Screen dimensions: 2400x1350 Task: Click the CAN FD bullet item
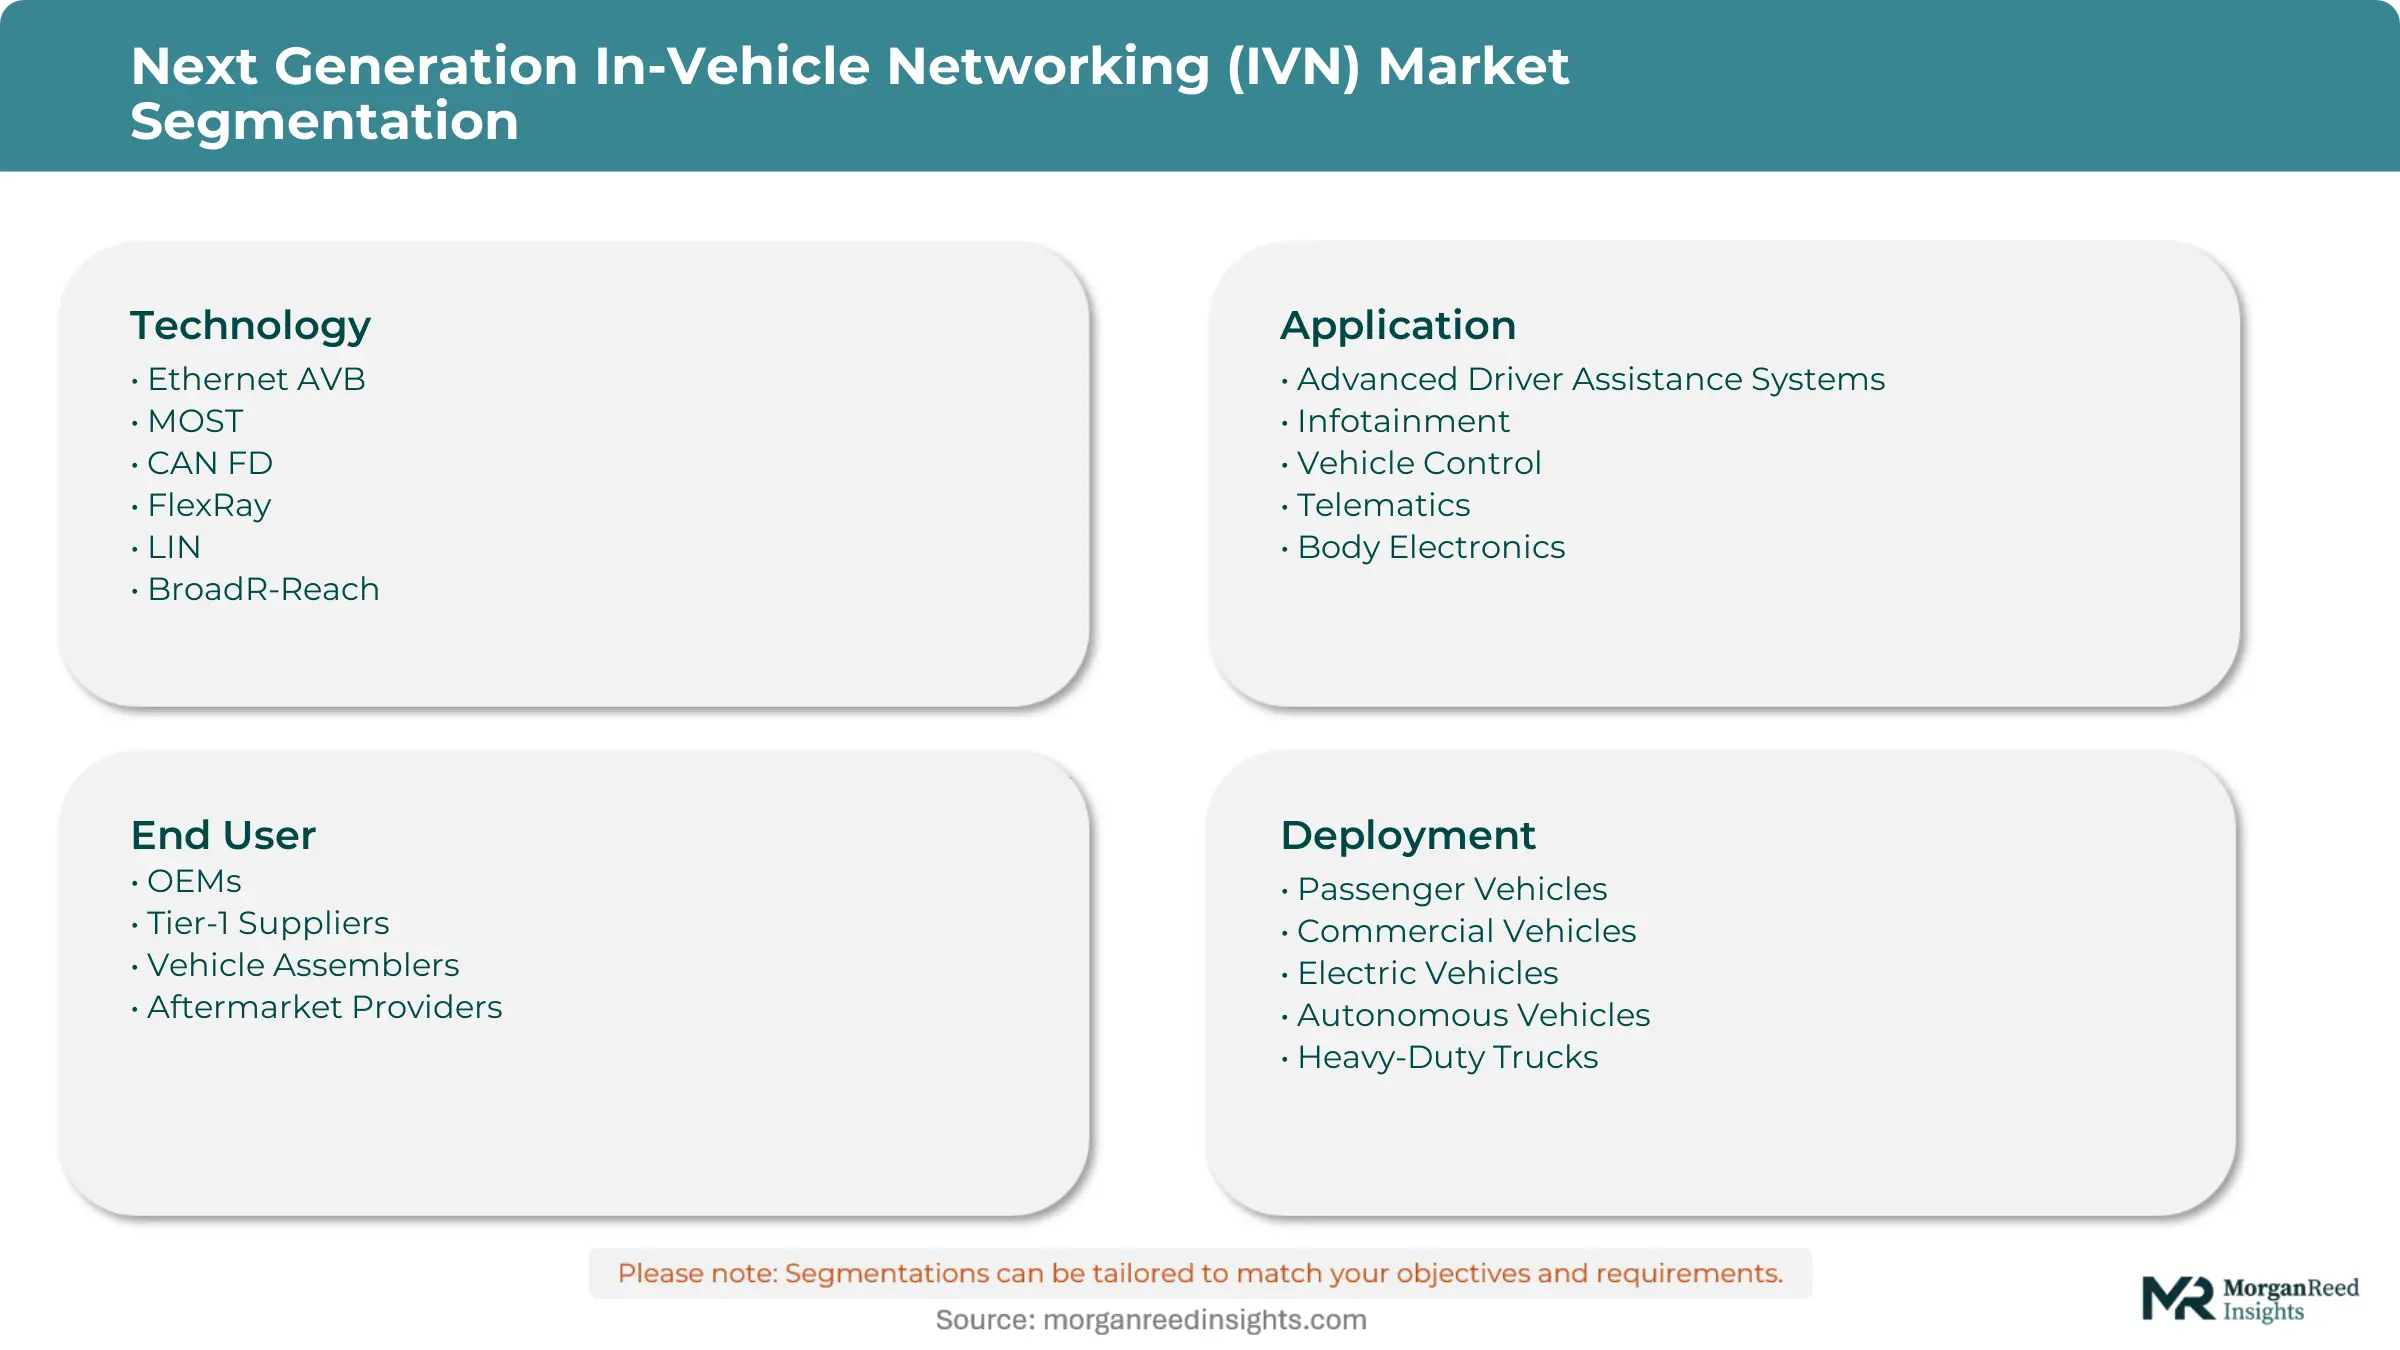(x=209, y=463)
